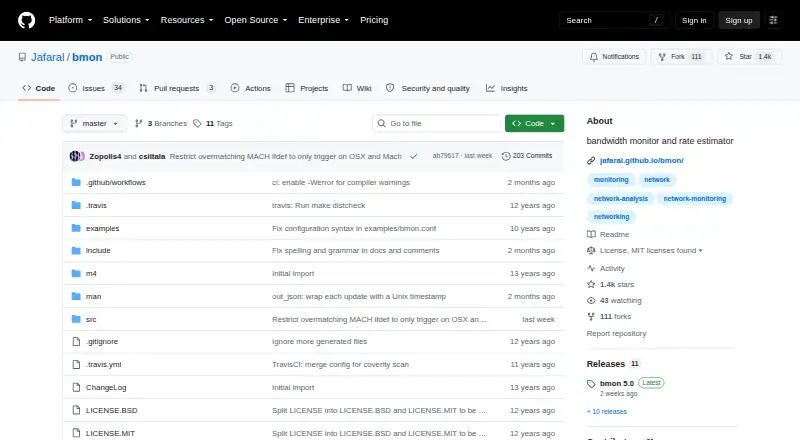Click the Notifications bell button

tap(614, 57)
